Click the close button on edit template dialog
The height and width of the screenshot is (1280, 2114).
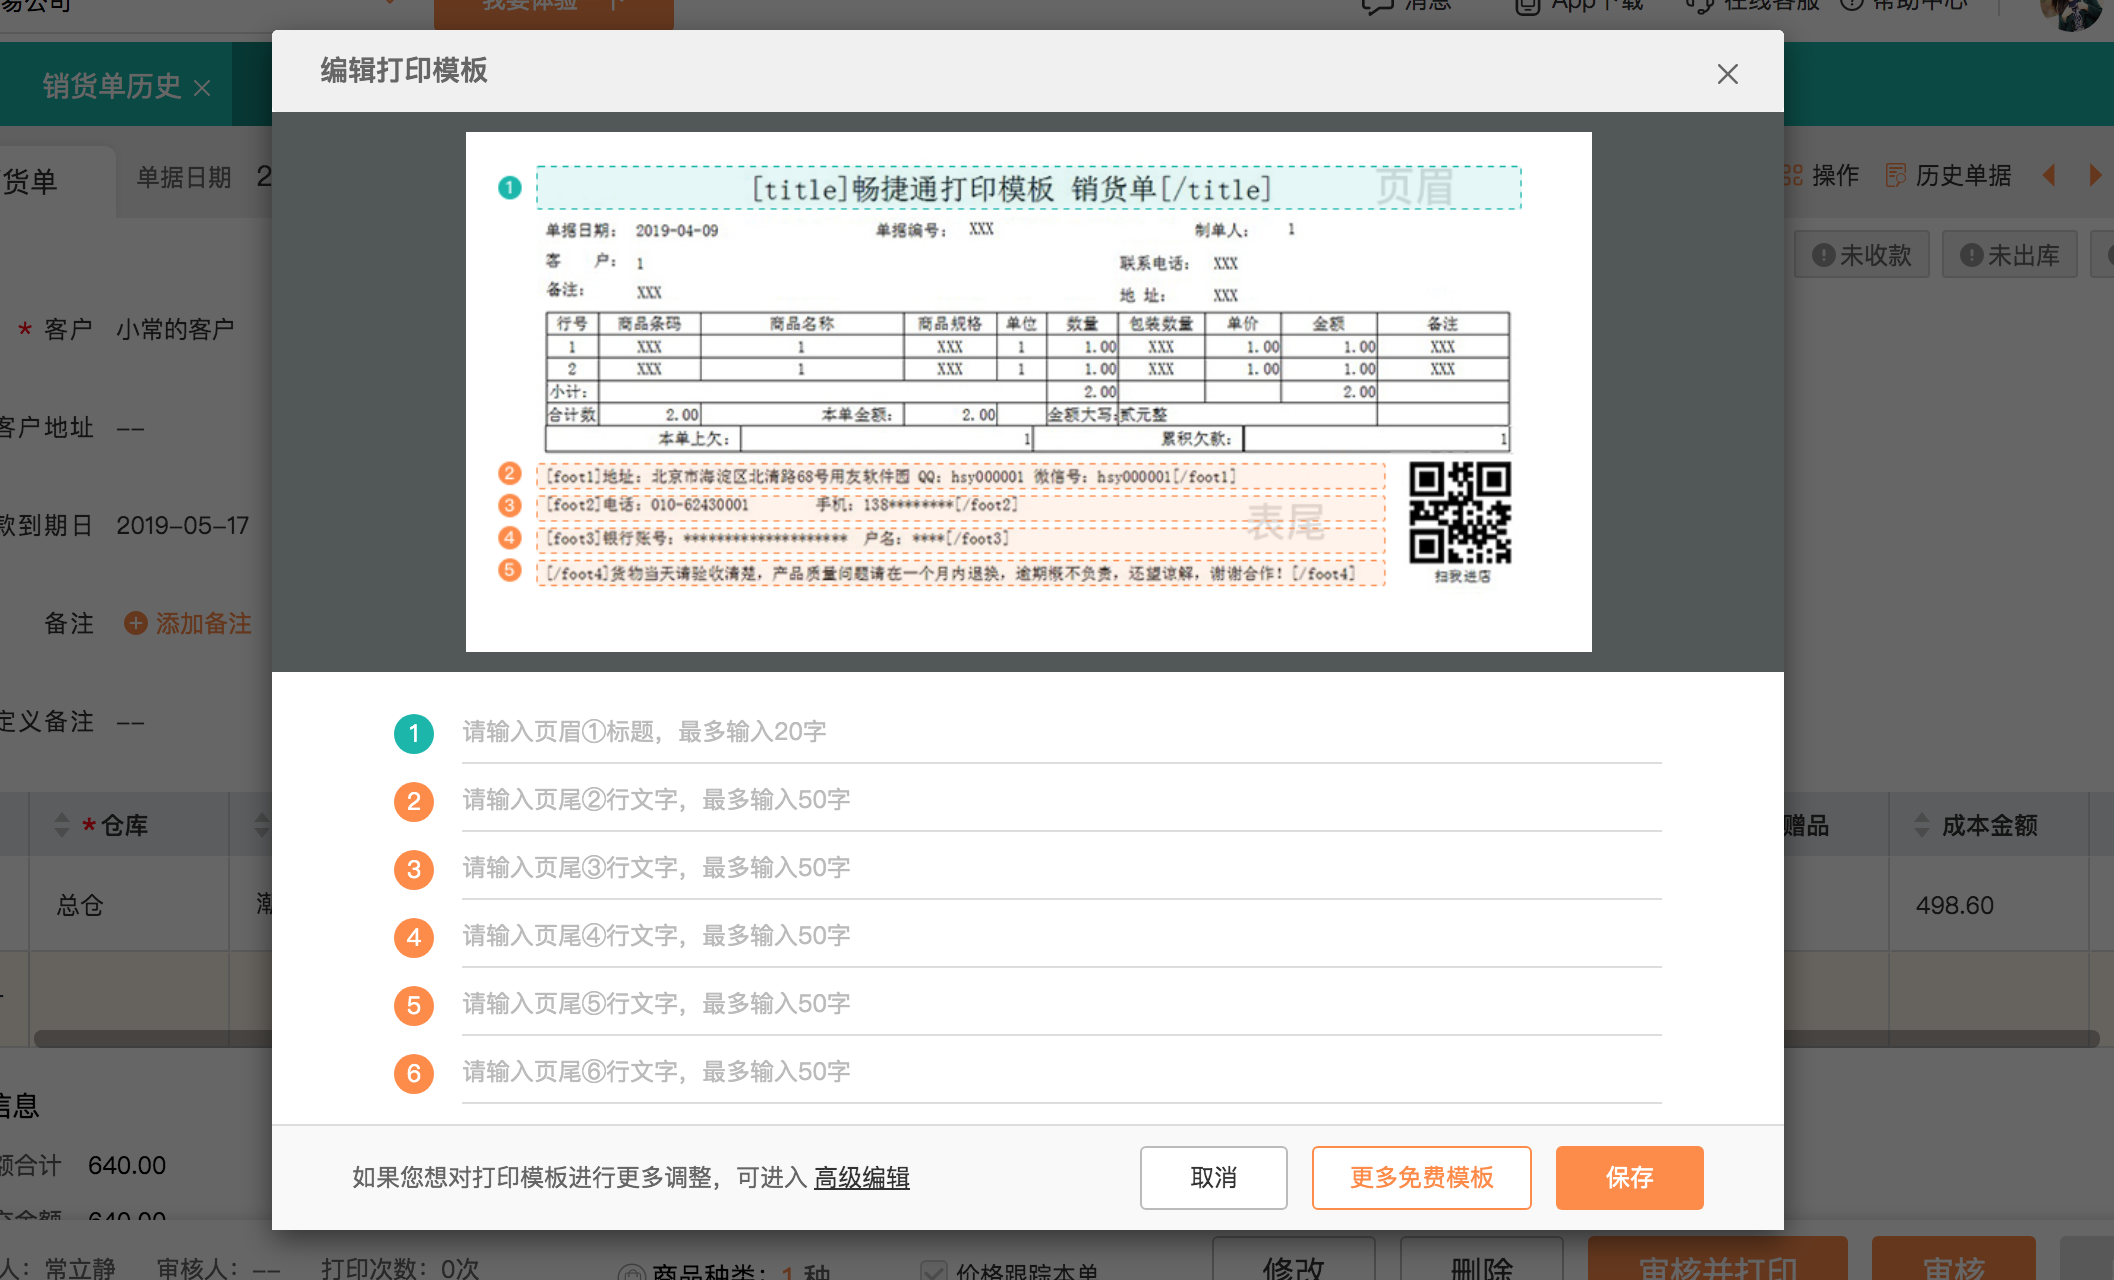click(1727, 74)
